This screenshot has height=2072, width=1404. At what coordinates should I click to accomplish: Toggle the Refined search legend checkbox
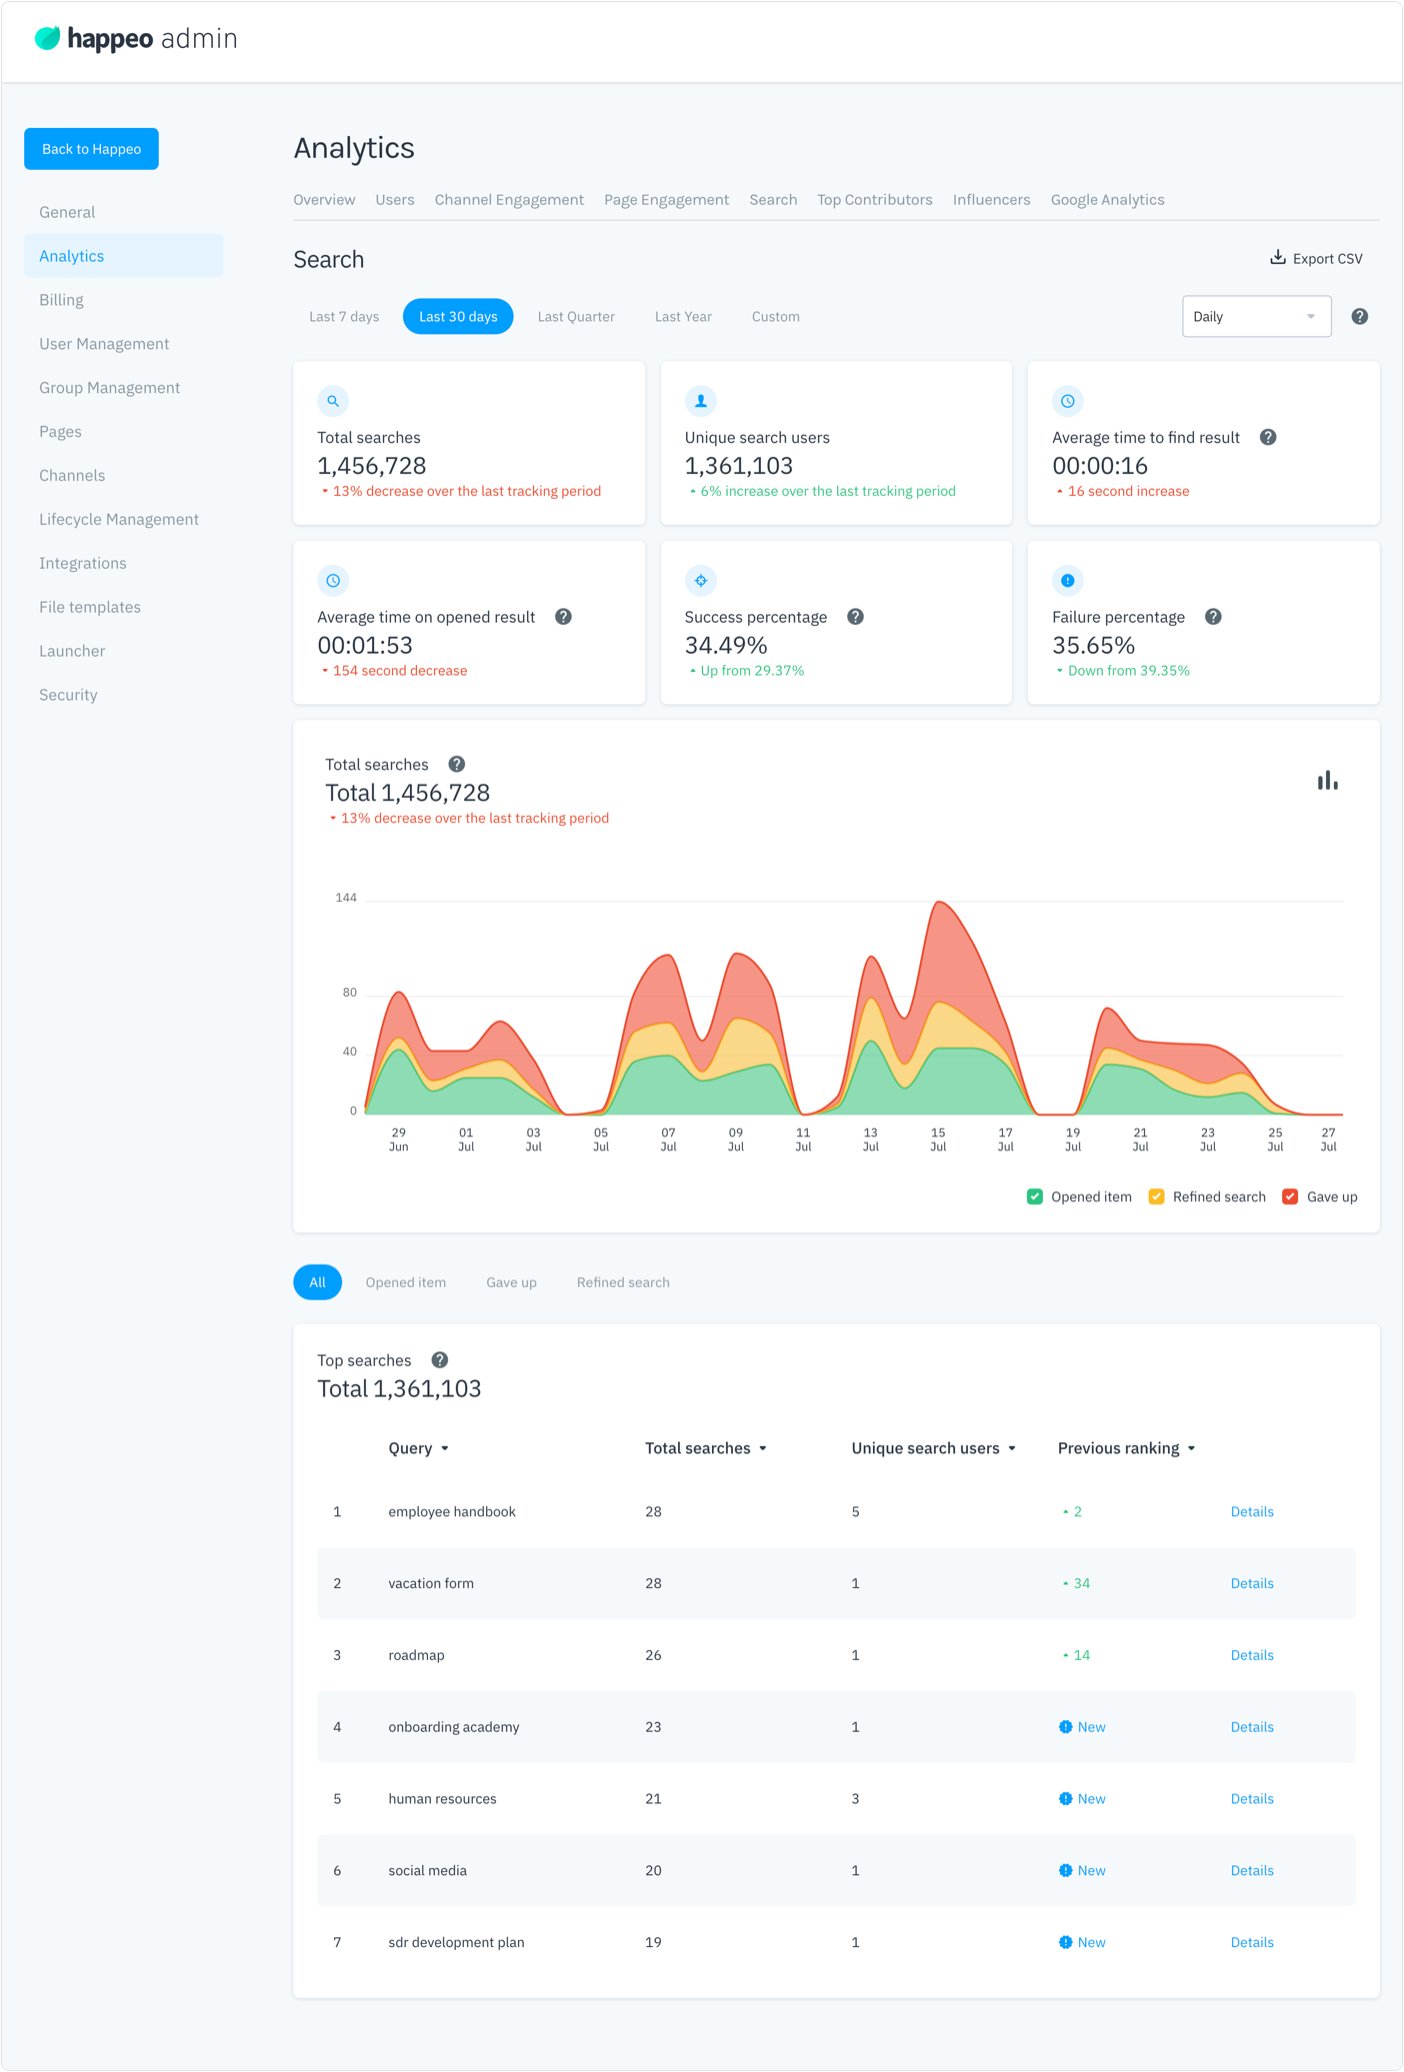pos(1156,1197)
